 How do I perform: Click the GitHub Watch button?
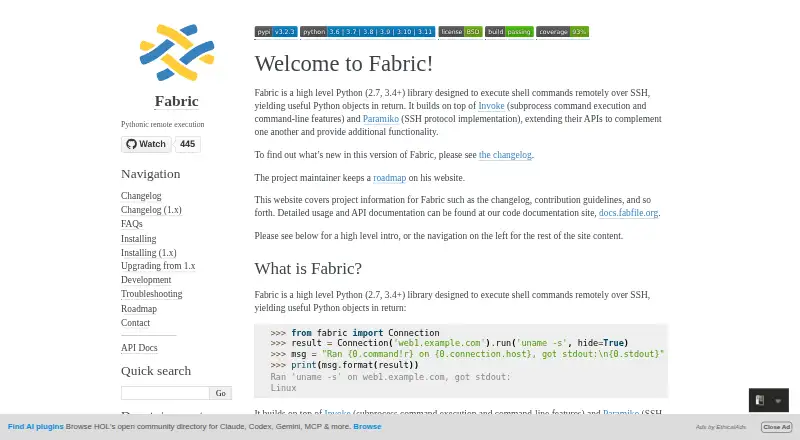tap(146, 144)
